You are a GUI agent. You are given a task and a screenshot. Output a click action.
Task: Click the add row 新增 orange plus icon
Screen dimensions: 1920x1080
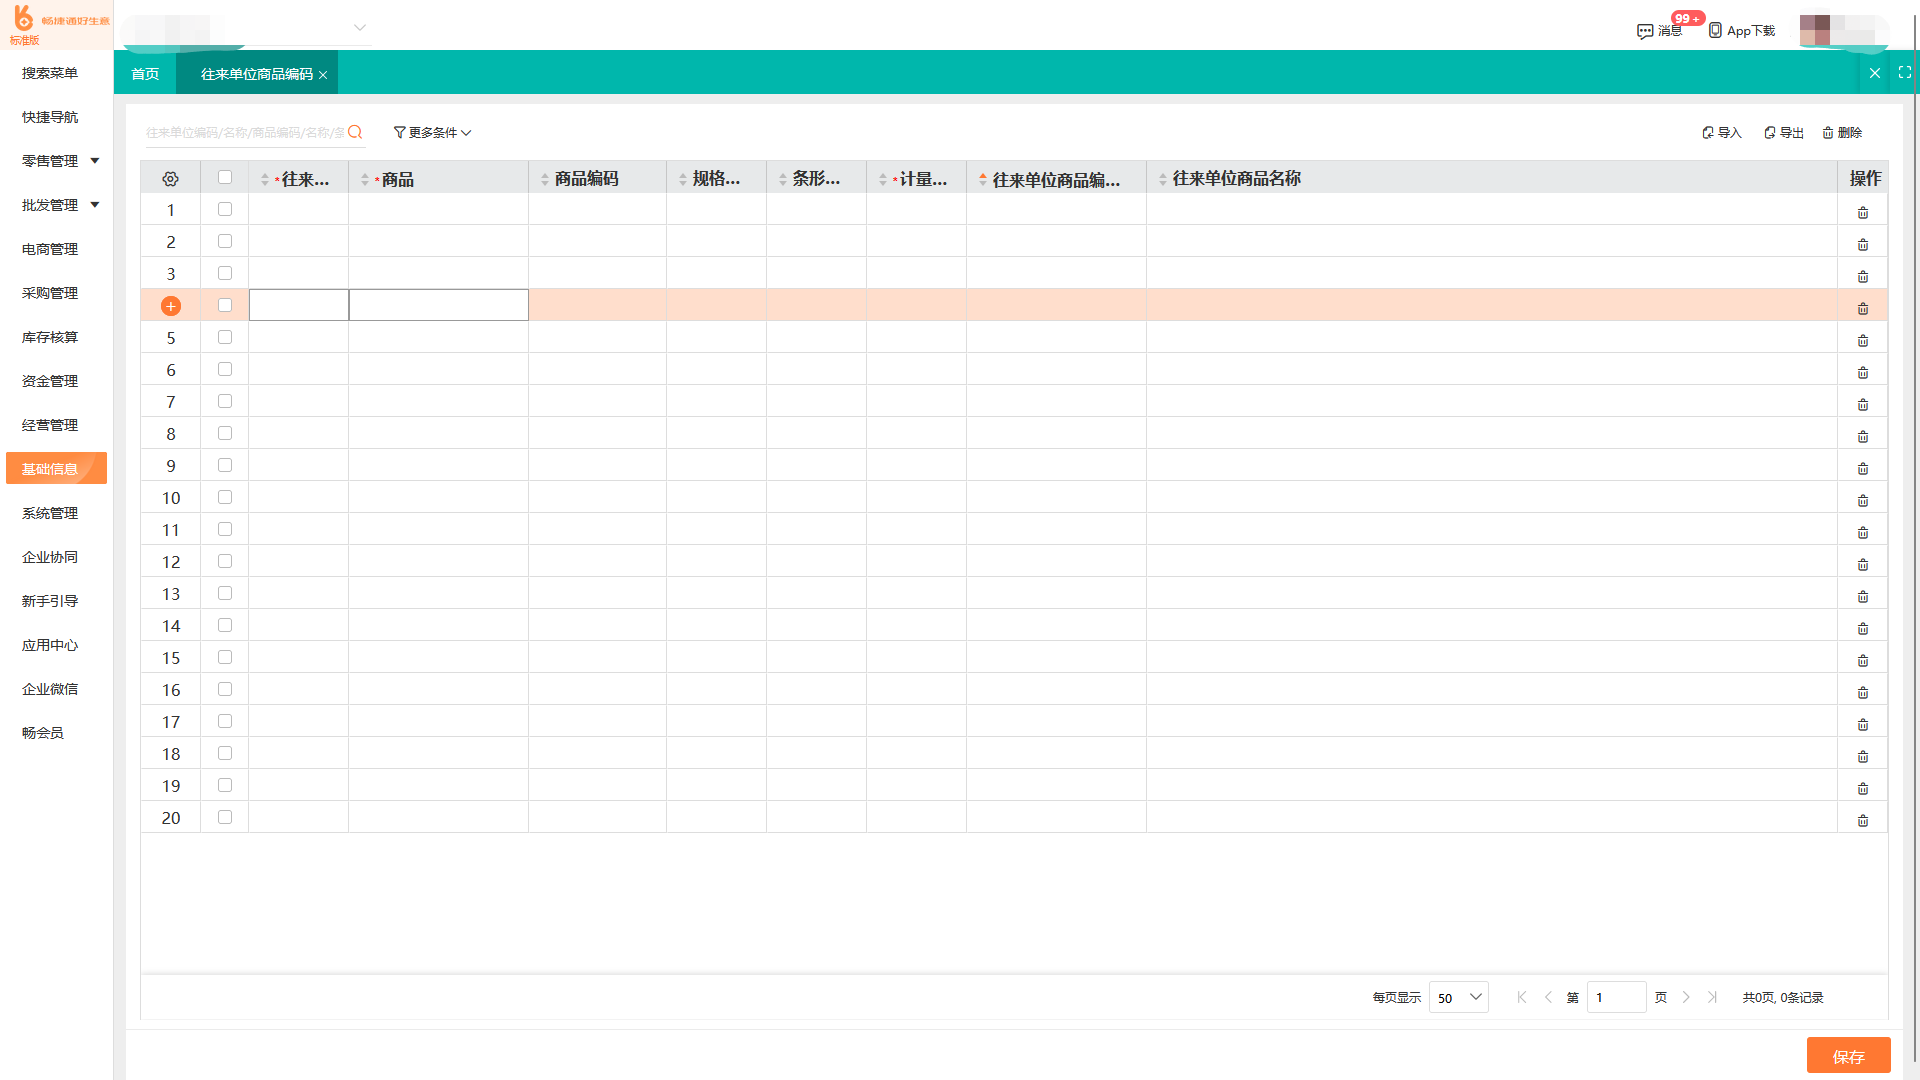[170, 306]
